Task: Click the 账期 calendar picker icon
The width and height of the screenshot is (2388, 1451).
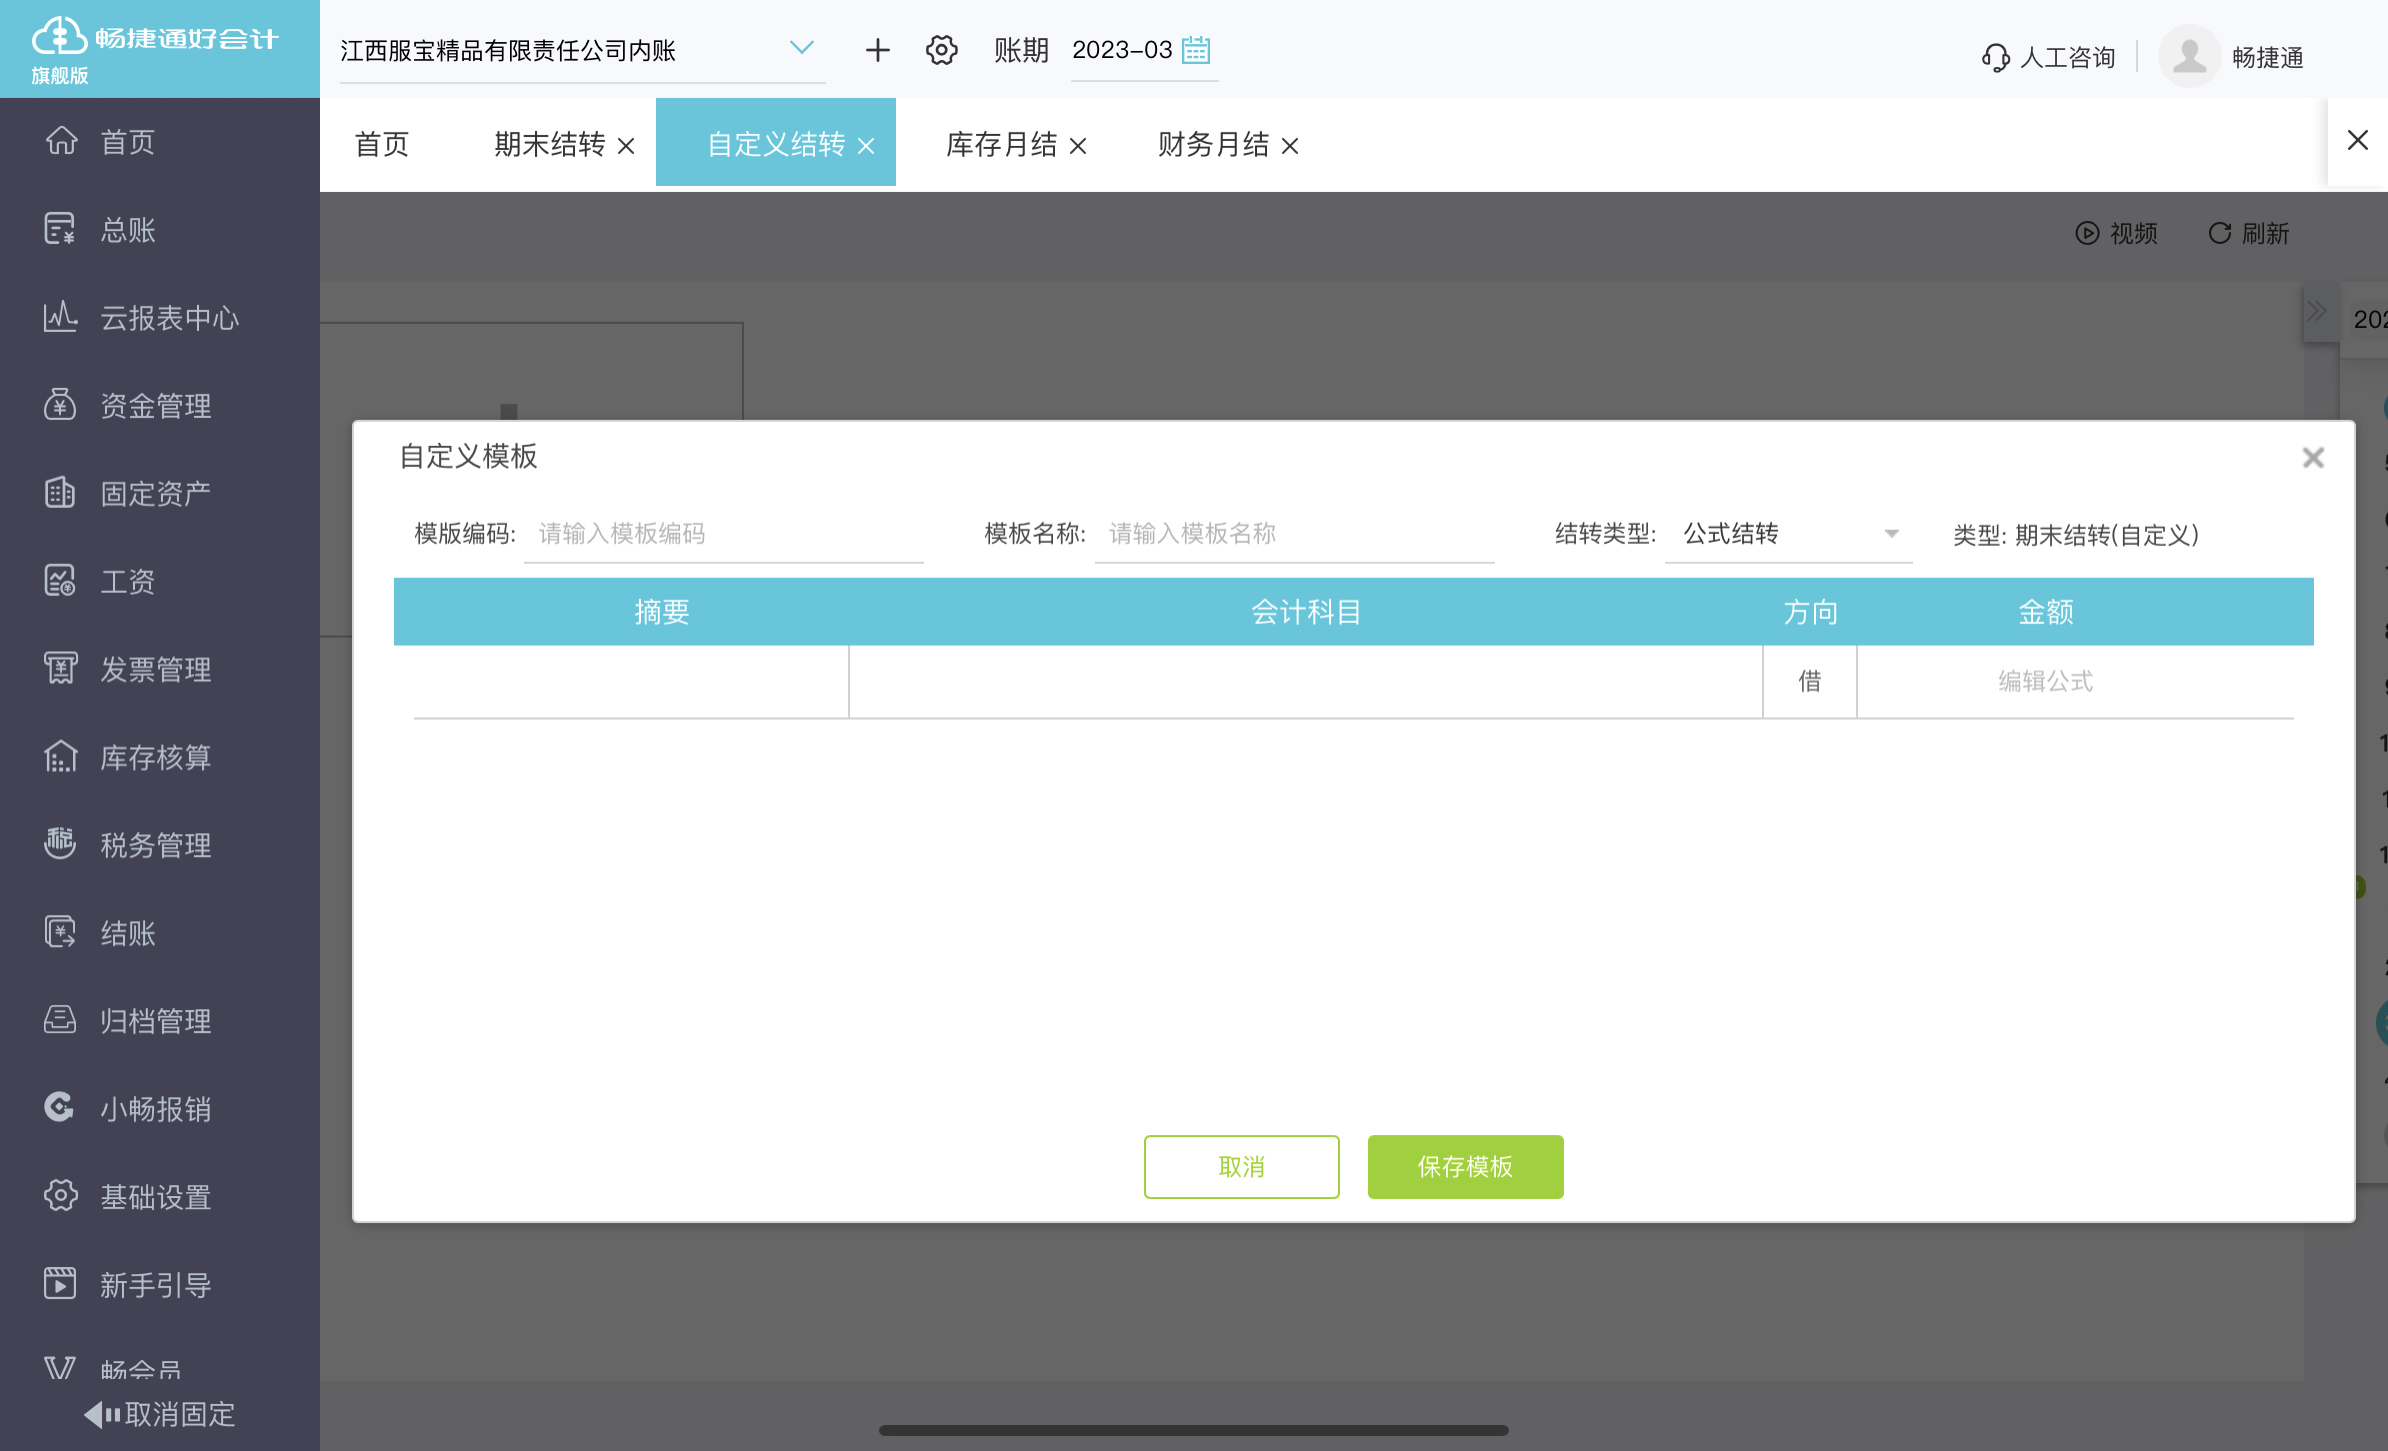Action: coord(1197,49)
